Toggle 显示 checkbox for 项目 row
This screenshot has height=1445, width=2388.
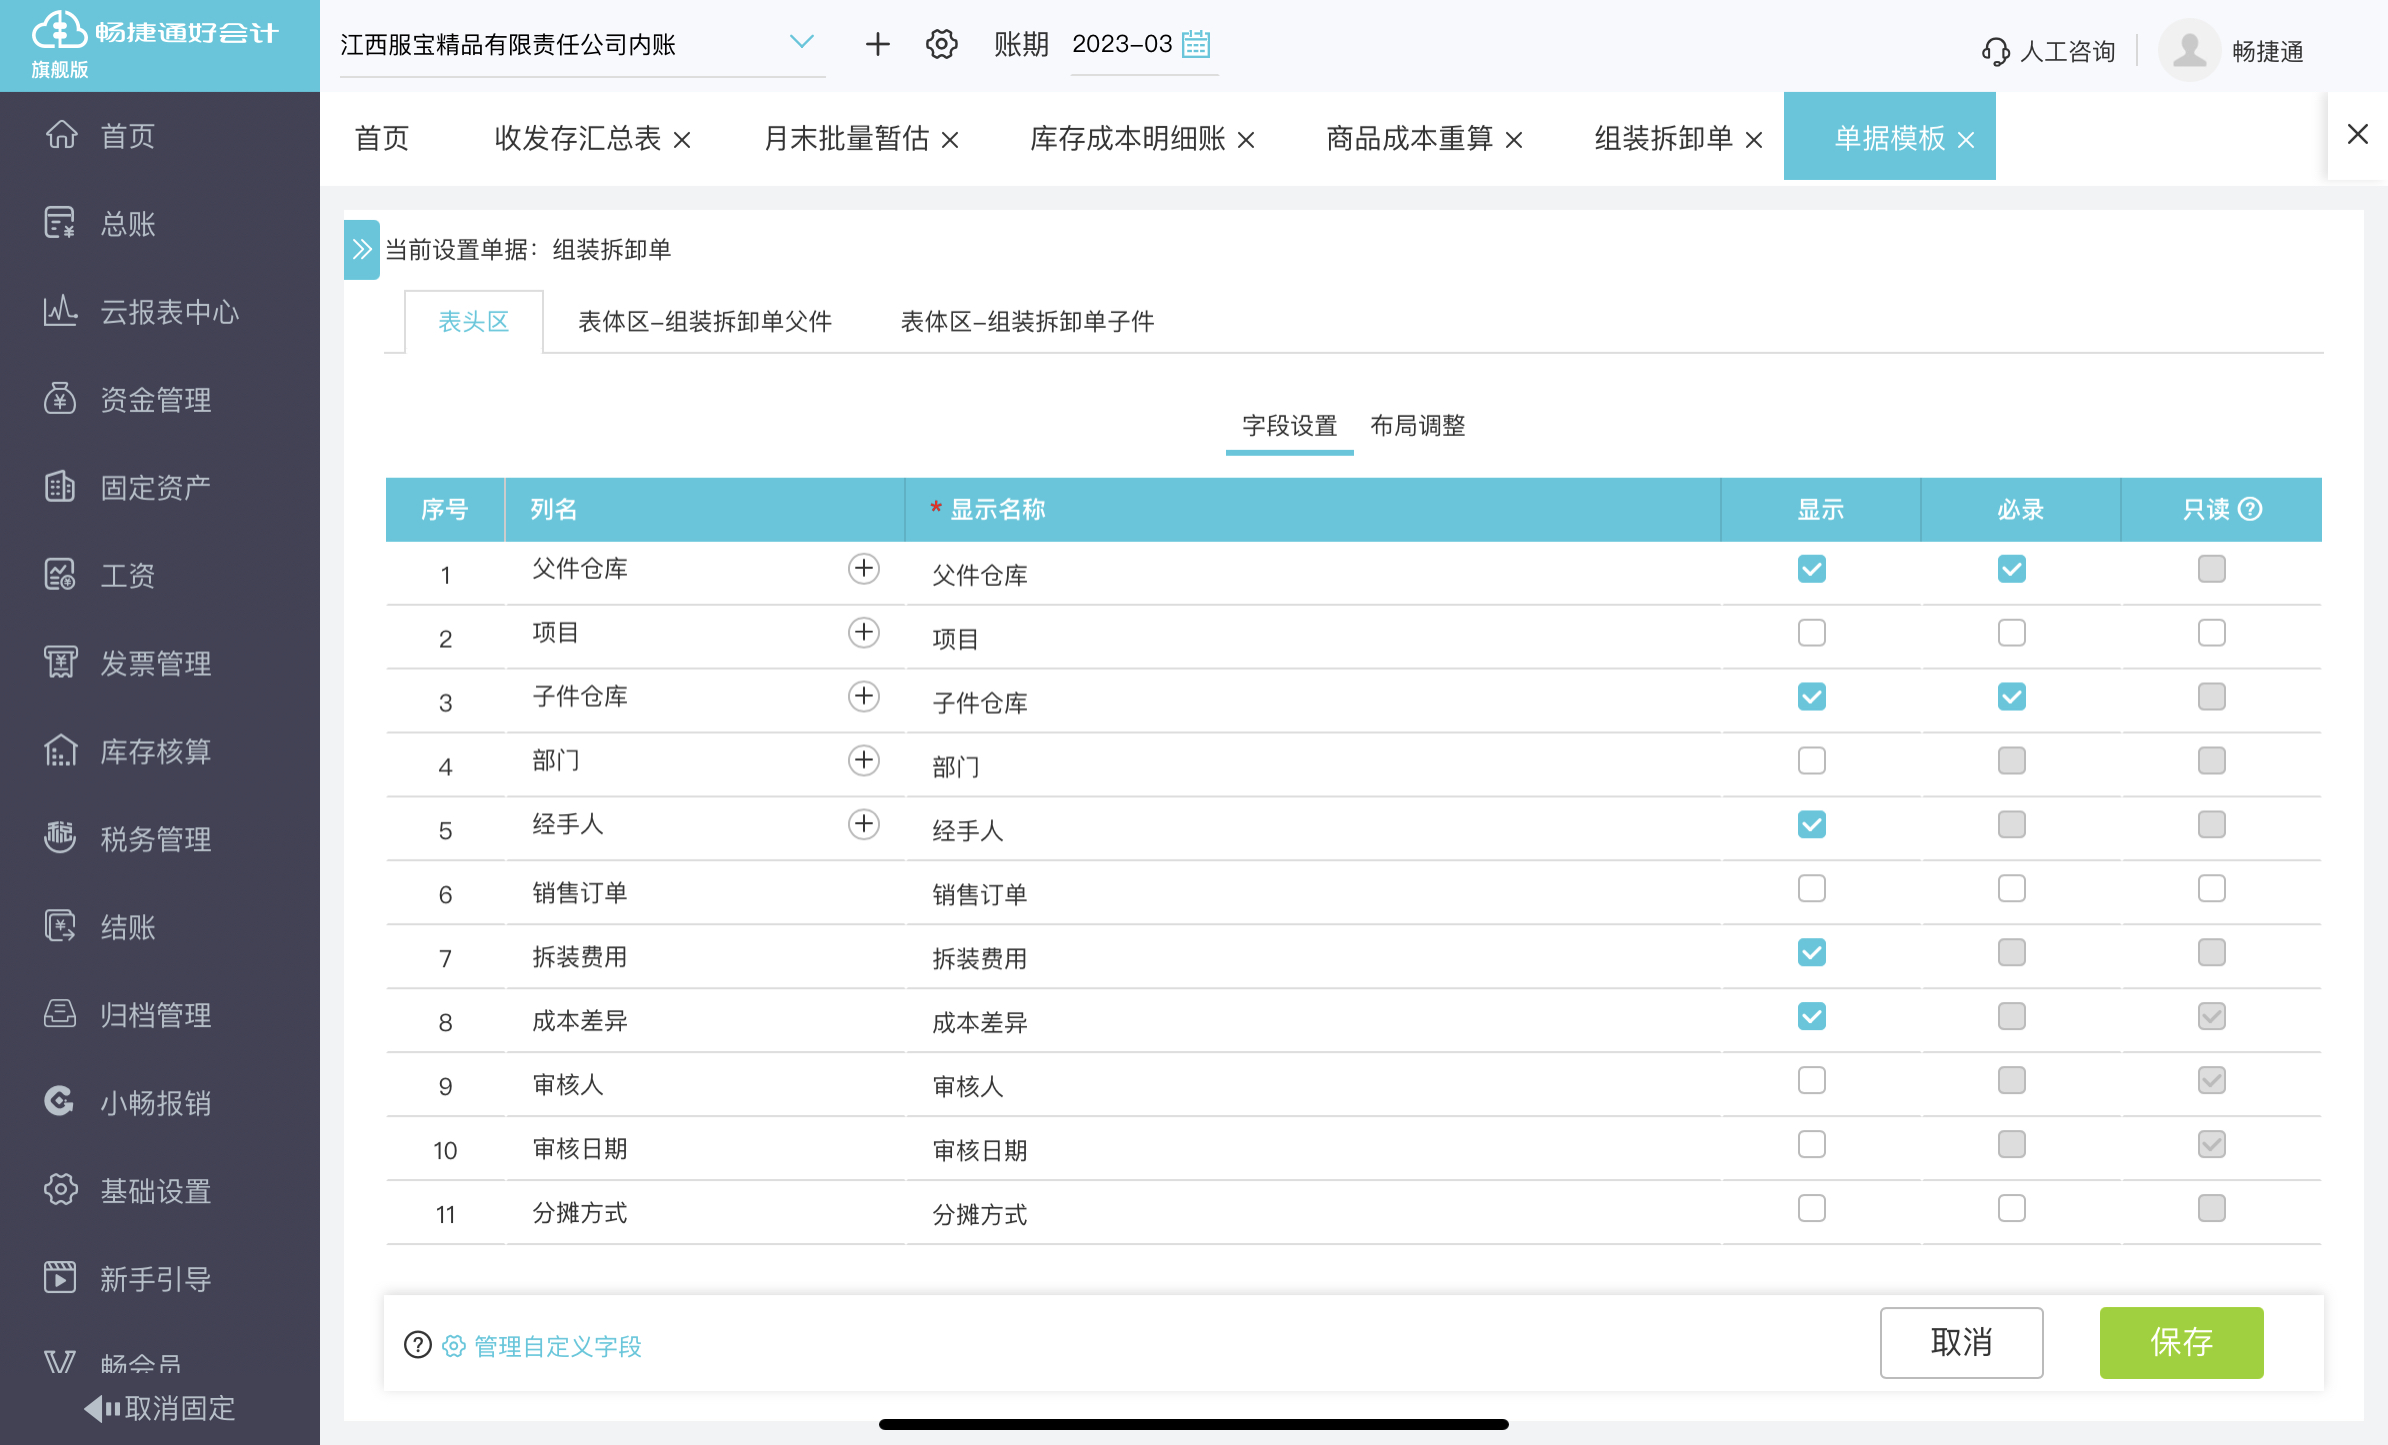click(1811, 633)
